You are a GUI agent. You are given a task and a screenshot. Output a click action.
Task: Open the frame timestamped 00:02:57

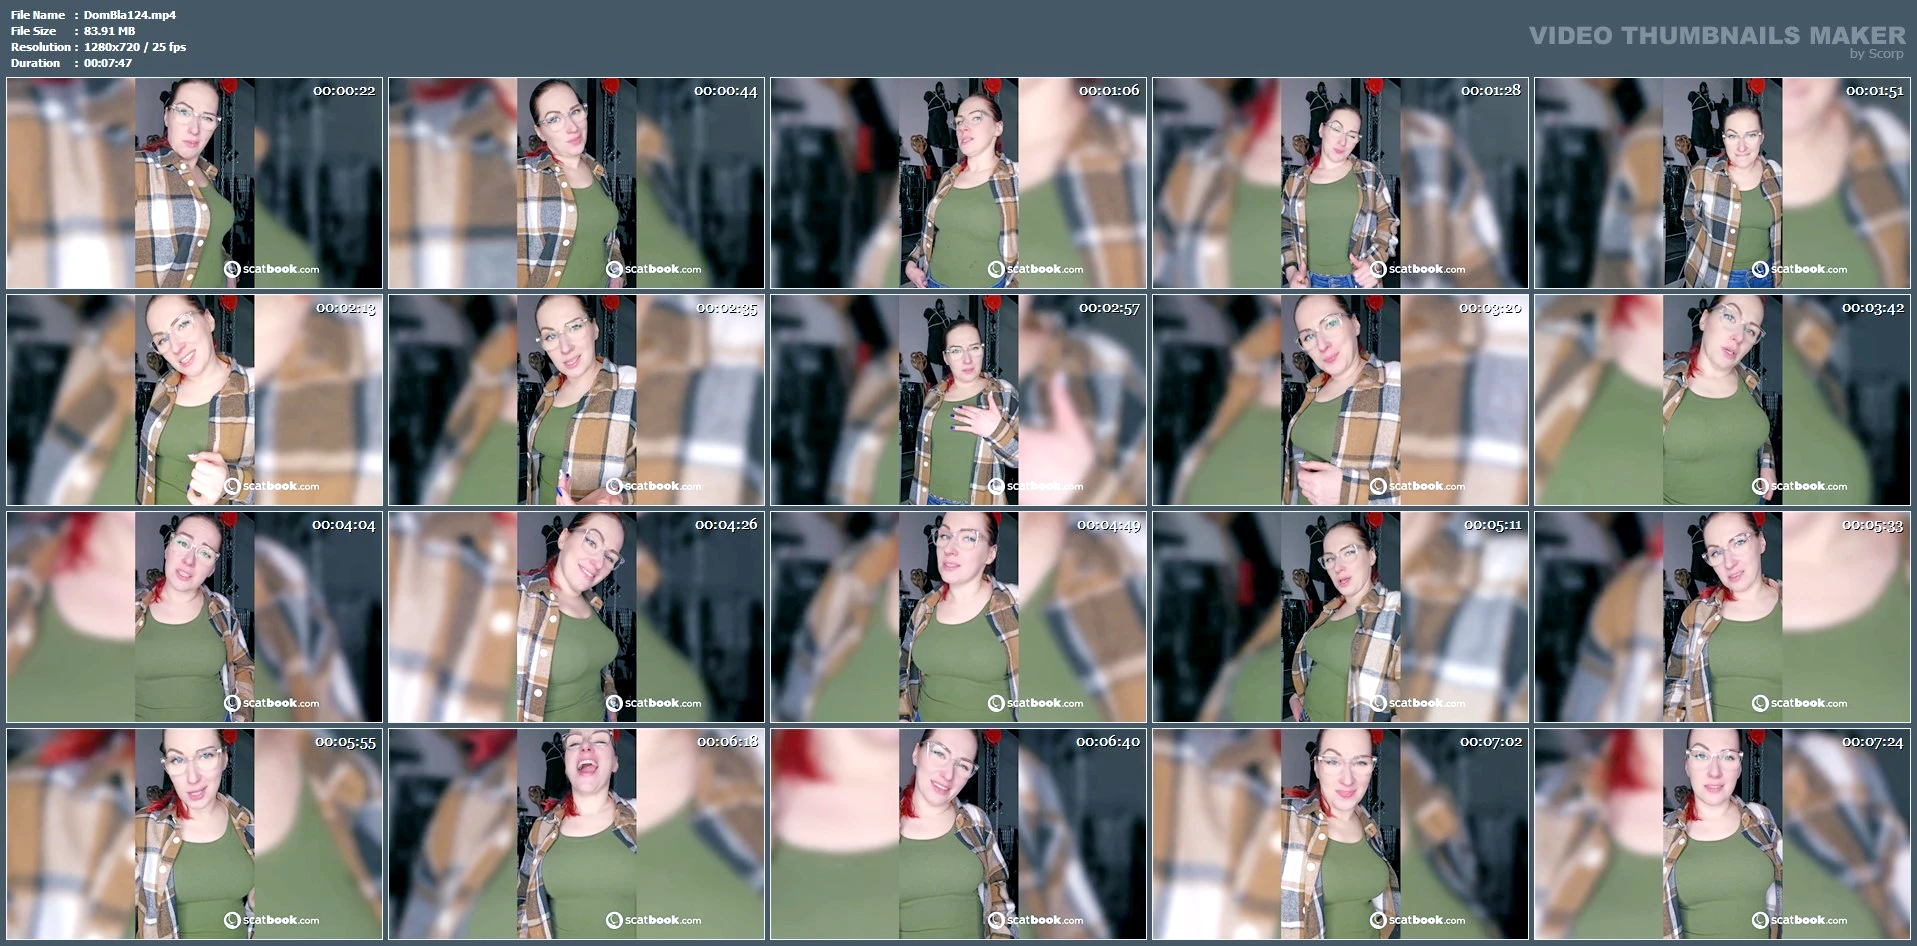pyautogui.click(x=958, y=400)
